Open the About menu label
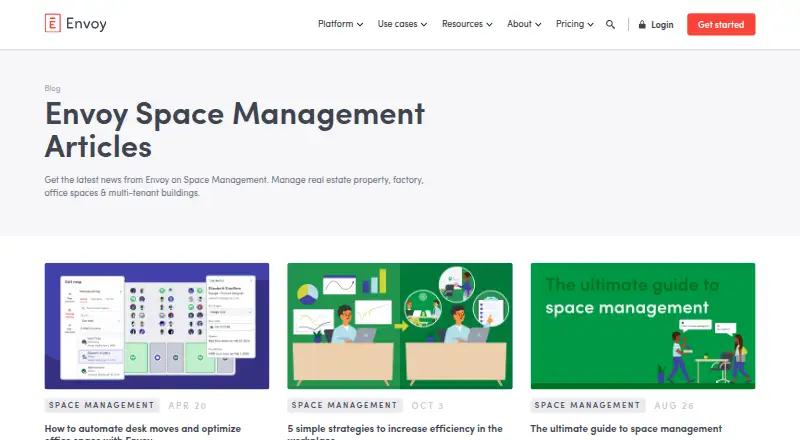Image resolution: width=800 pixels, height=440 pixels. pos(519,23)
